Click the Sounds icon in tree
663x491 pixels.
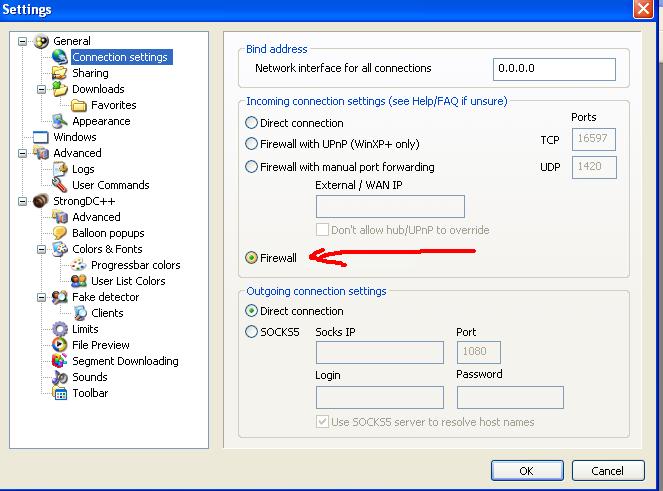(x=60, y=377)
